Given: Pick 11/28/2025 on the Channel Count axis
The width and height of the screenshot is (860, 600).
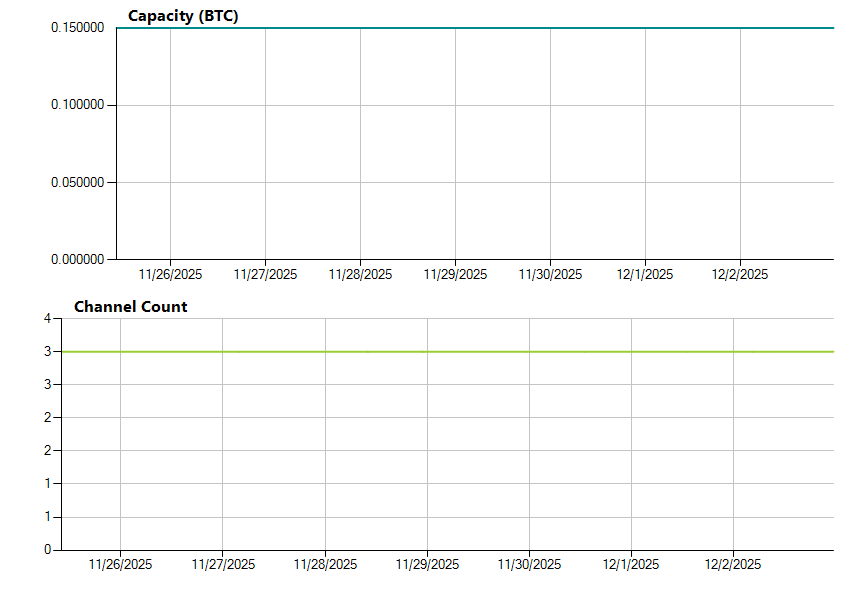Looking at the screenshot, I should [325, 564].
